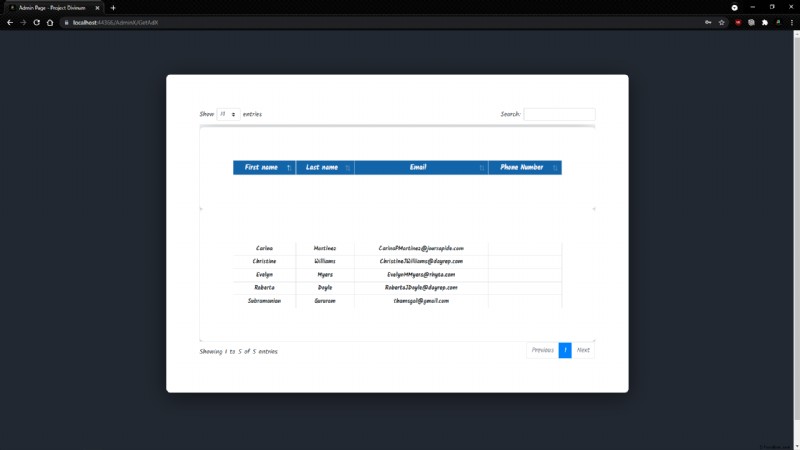Select pagination page 1
800x450 pixels.
click(x=565, y=350)
